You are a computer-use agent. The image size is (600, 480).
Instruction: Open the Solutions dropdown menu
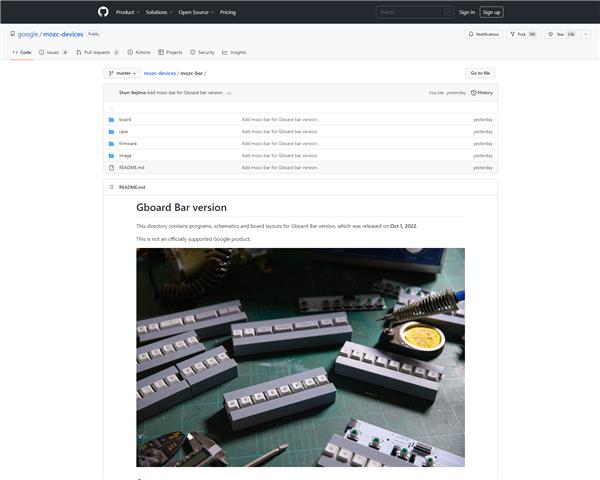(x=158, y=12)
